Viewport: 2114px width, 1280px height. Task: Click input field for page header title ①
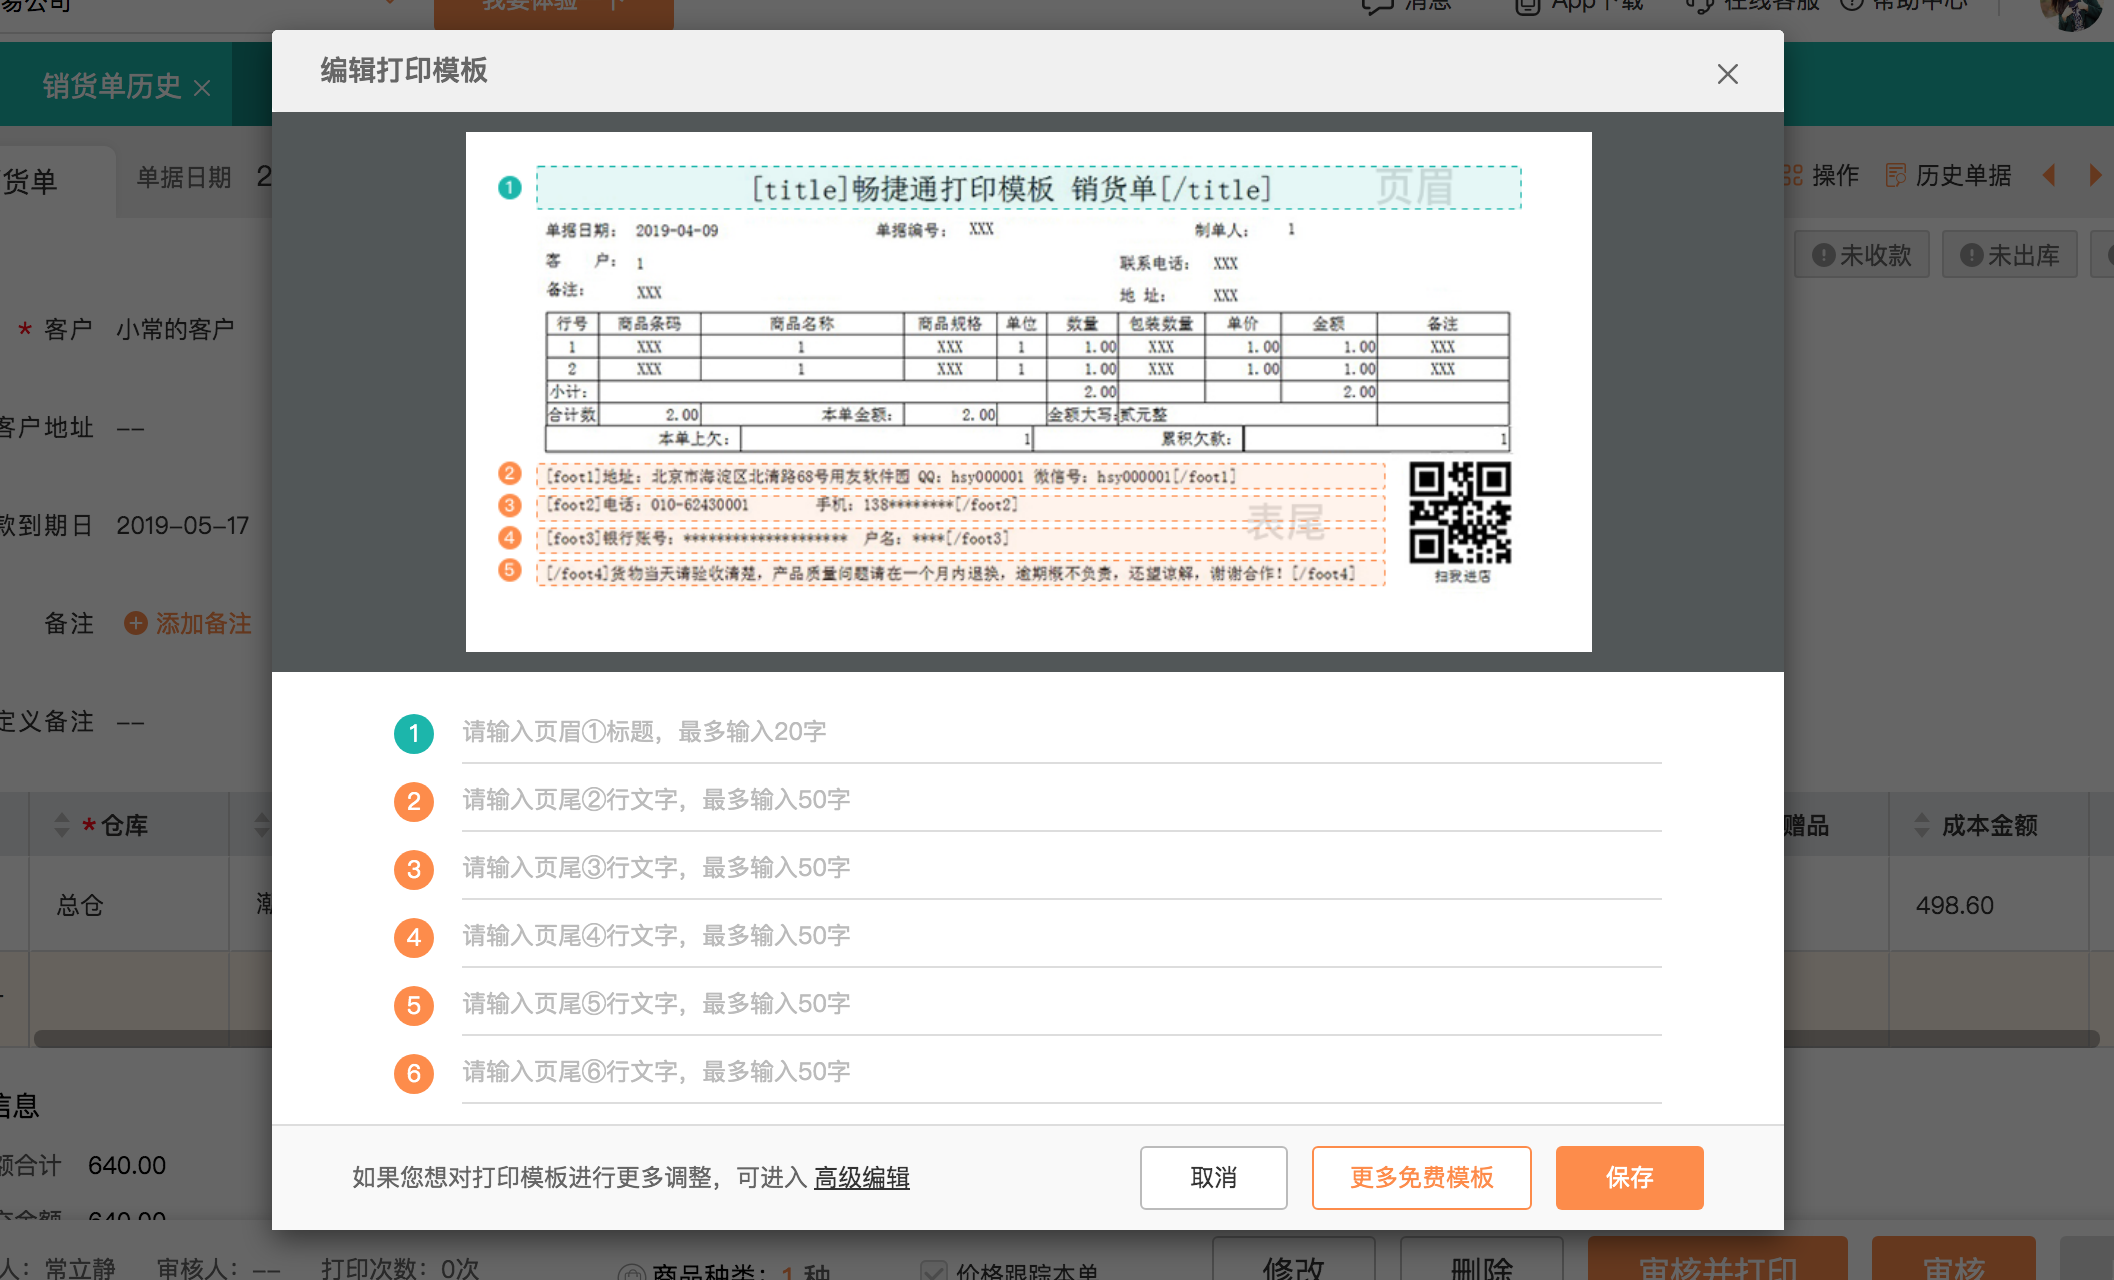tap(1057, 732)
